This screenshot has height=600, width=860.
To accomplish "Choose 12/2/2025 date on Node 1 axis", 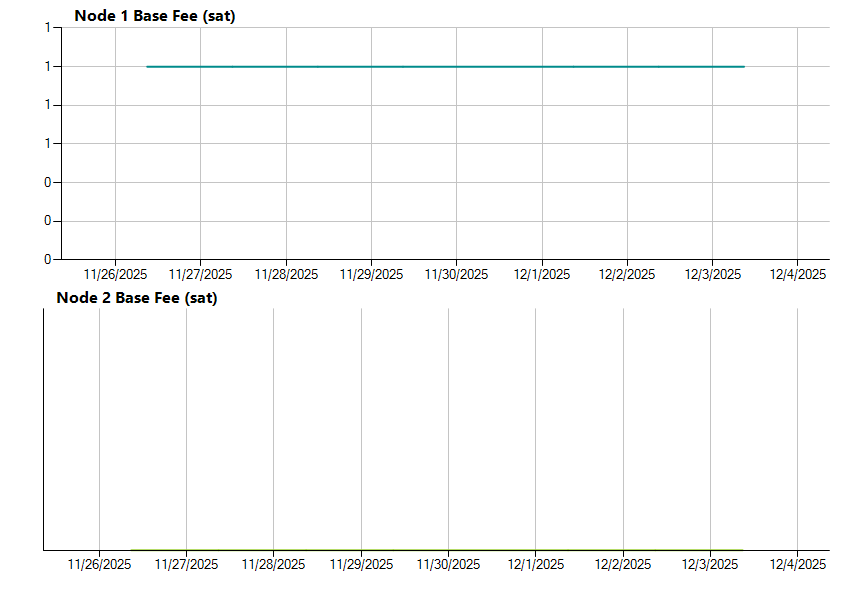I will tap(627, 274).
